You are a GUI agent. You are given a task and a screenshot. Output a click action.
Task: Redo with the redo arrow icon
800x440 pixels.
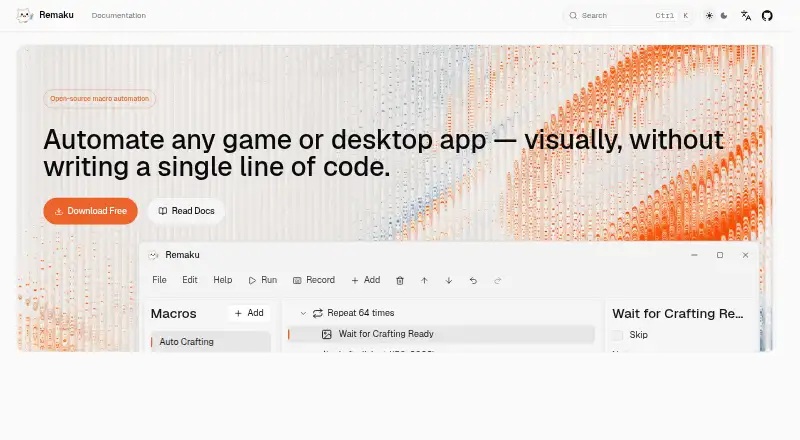point(497,280)
